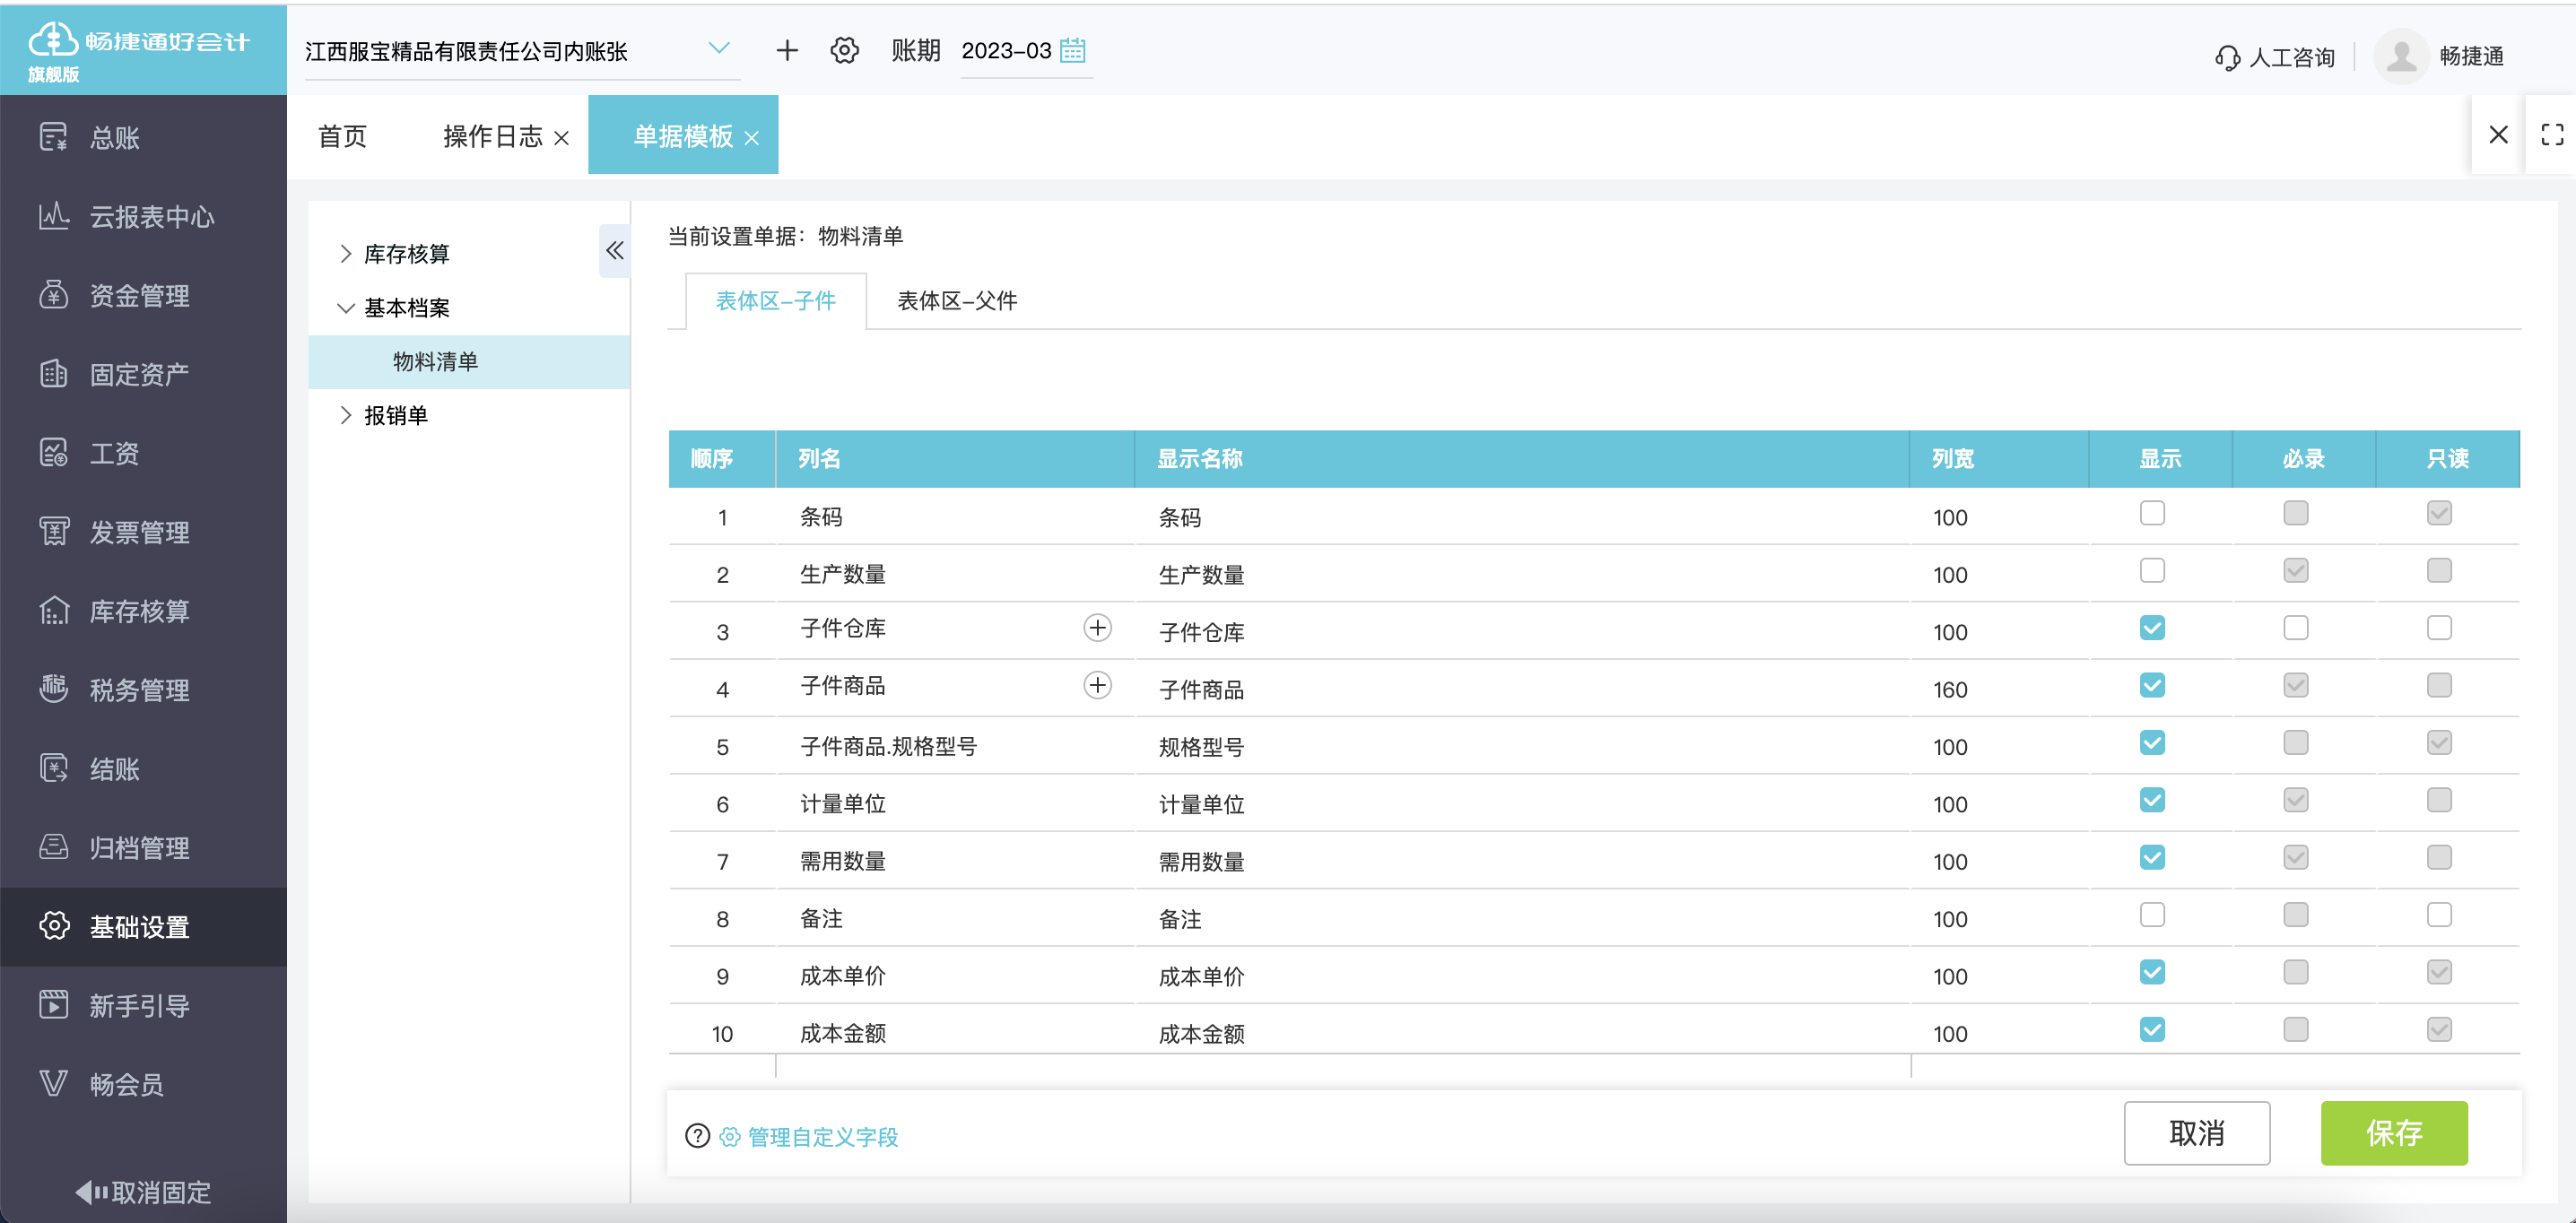Toggle display checkbox for 备注 row

pos(2152,917)
